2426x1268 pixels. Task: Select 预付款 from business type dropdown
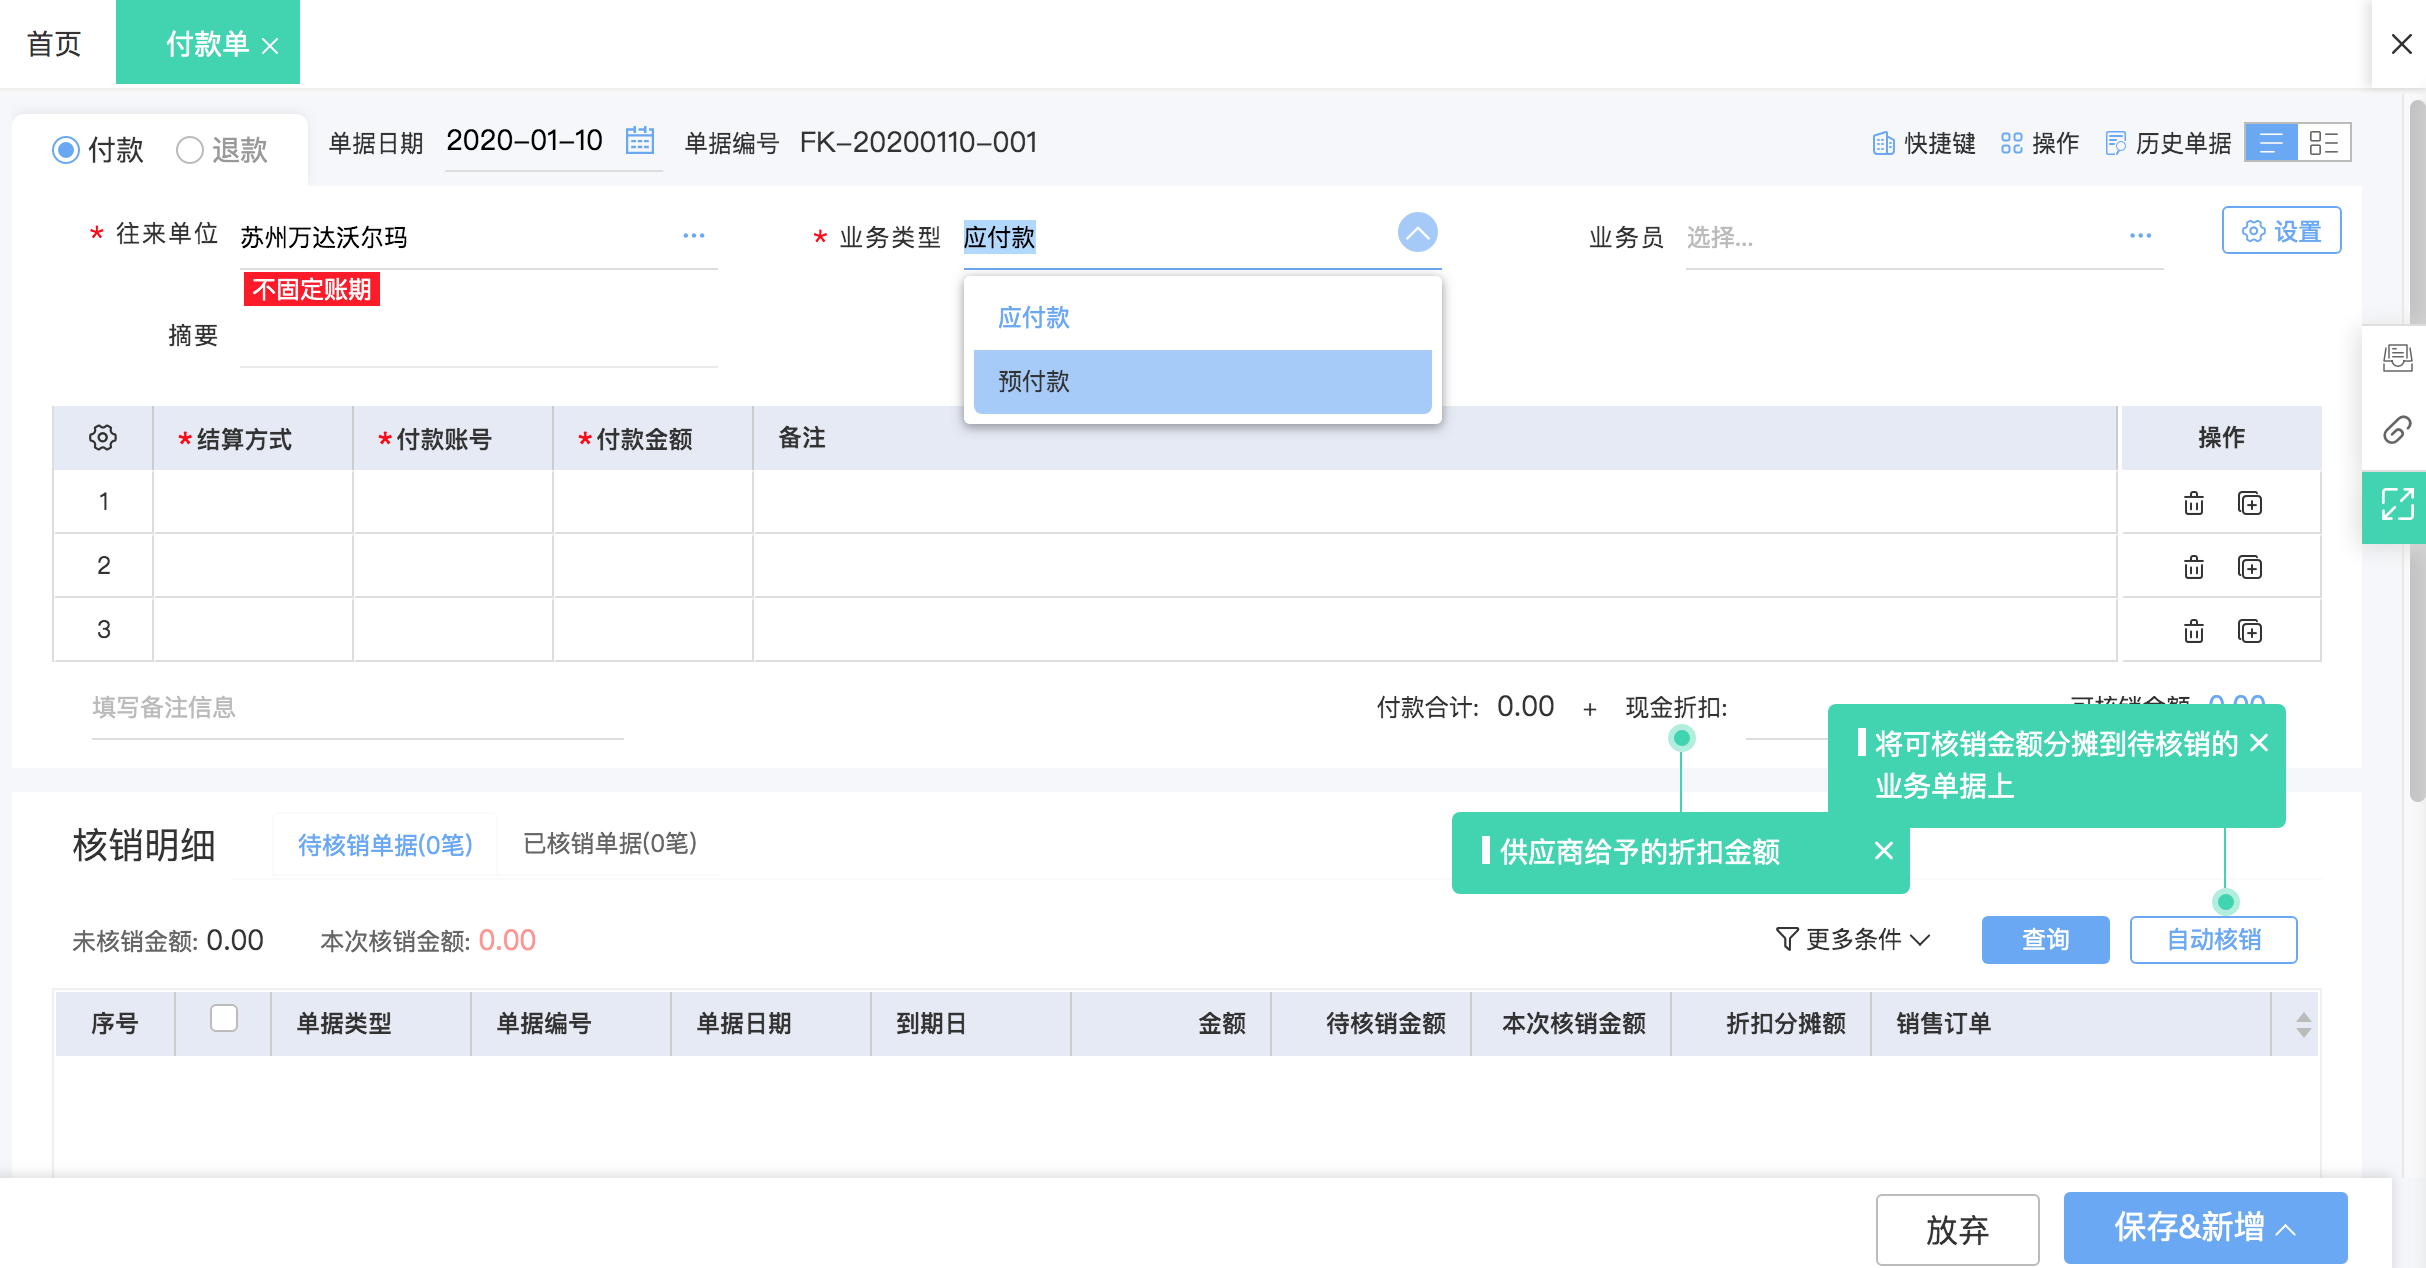coord(1200,380)
